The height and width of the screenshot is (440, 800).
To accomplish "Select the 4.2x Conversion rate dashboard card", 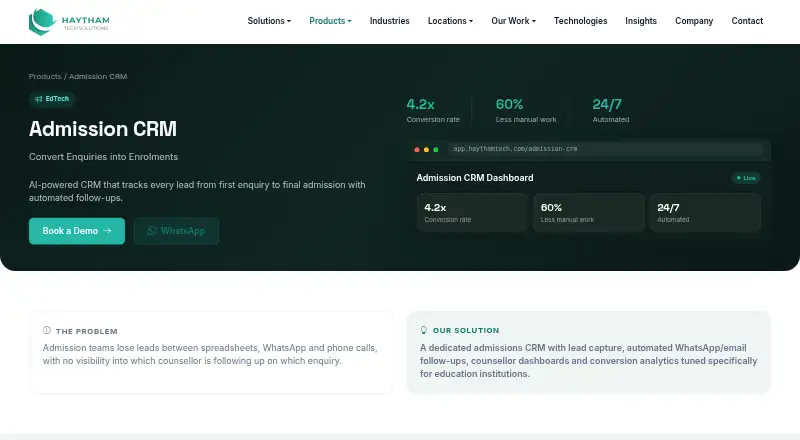I will point(472,212).
